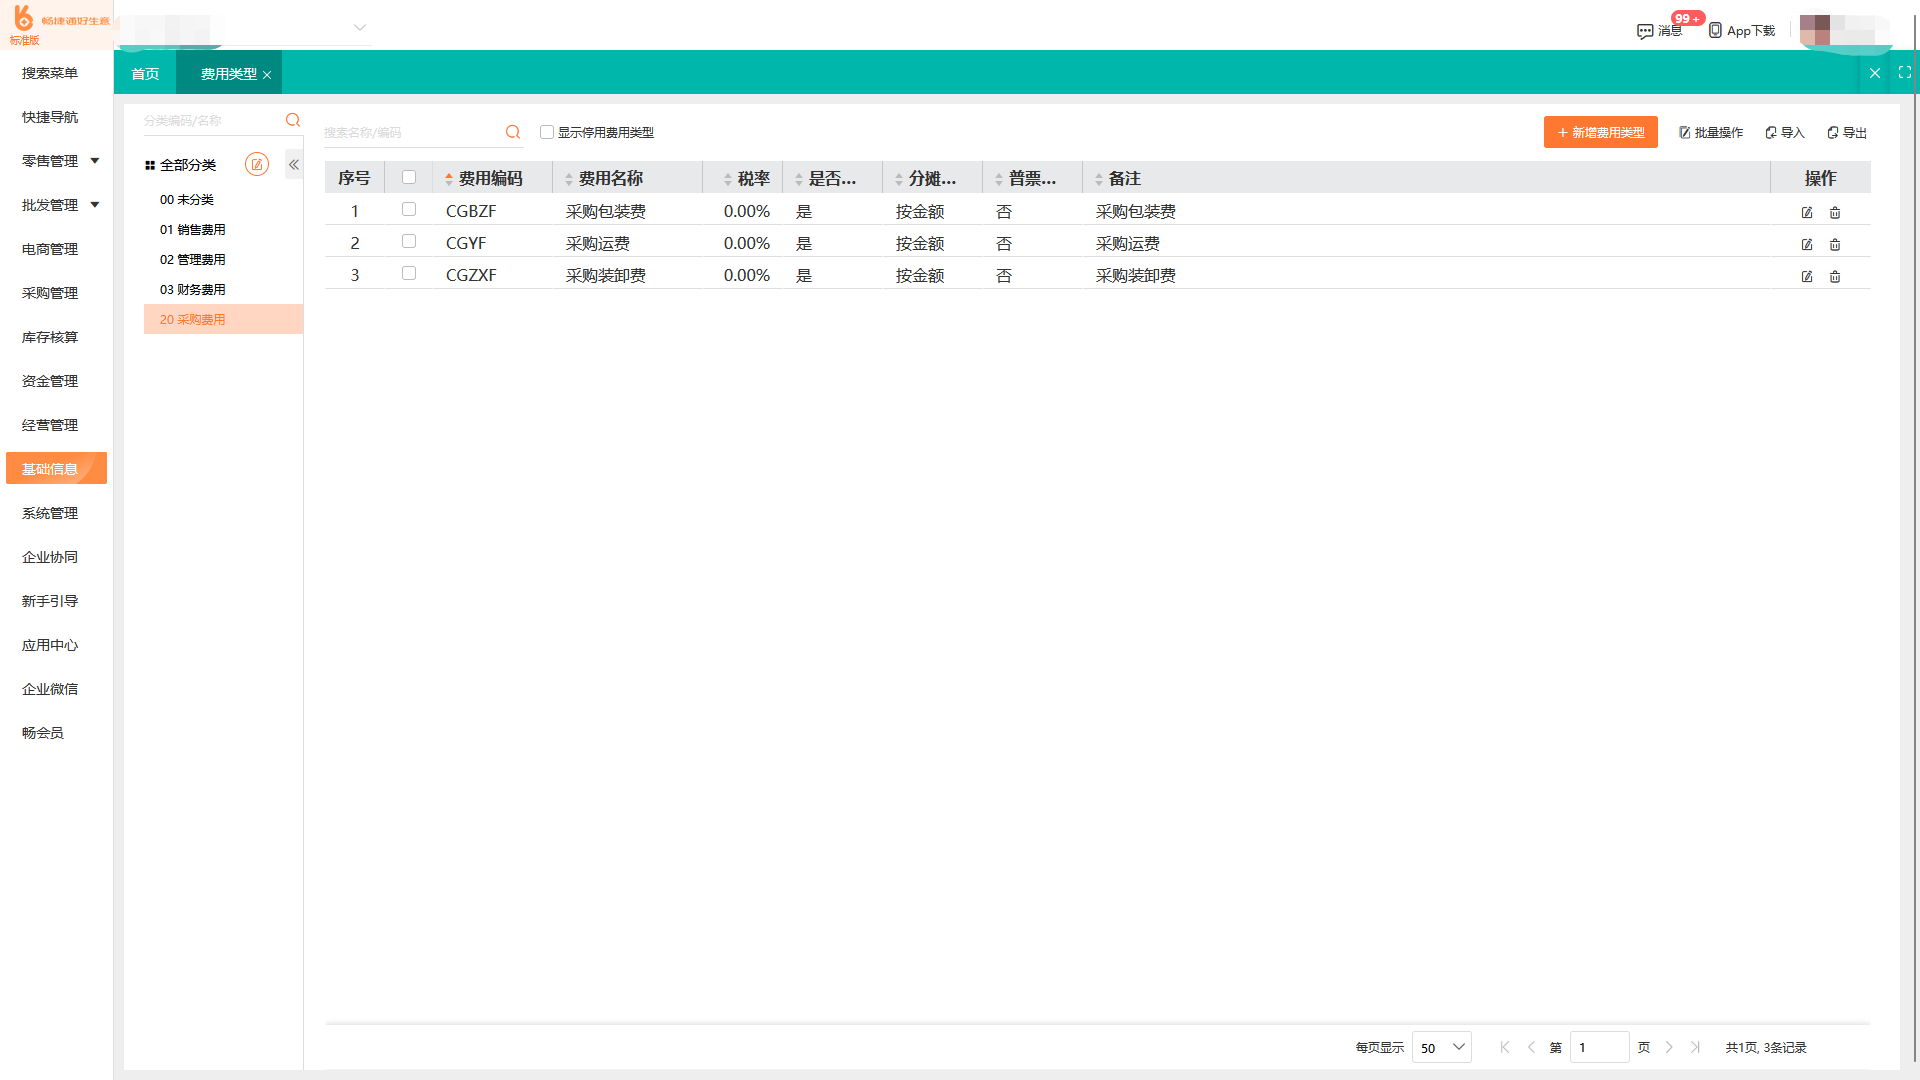This screenshot has height=1080, width=1920.
Task: Click the edit icon for 采购装卸费
Action: pos(1807,274)
